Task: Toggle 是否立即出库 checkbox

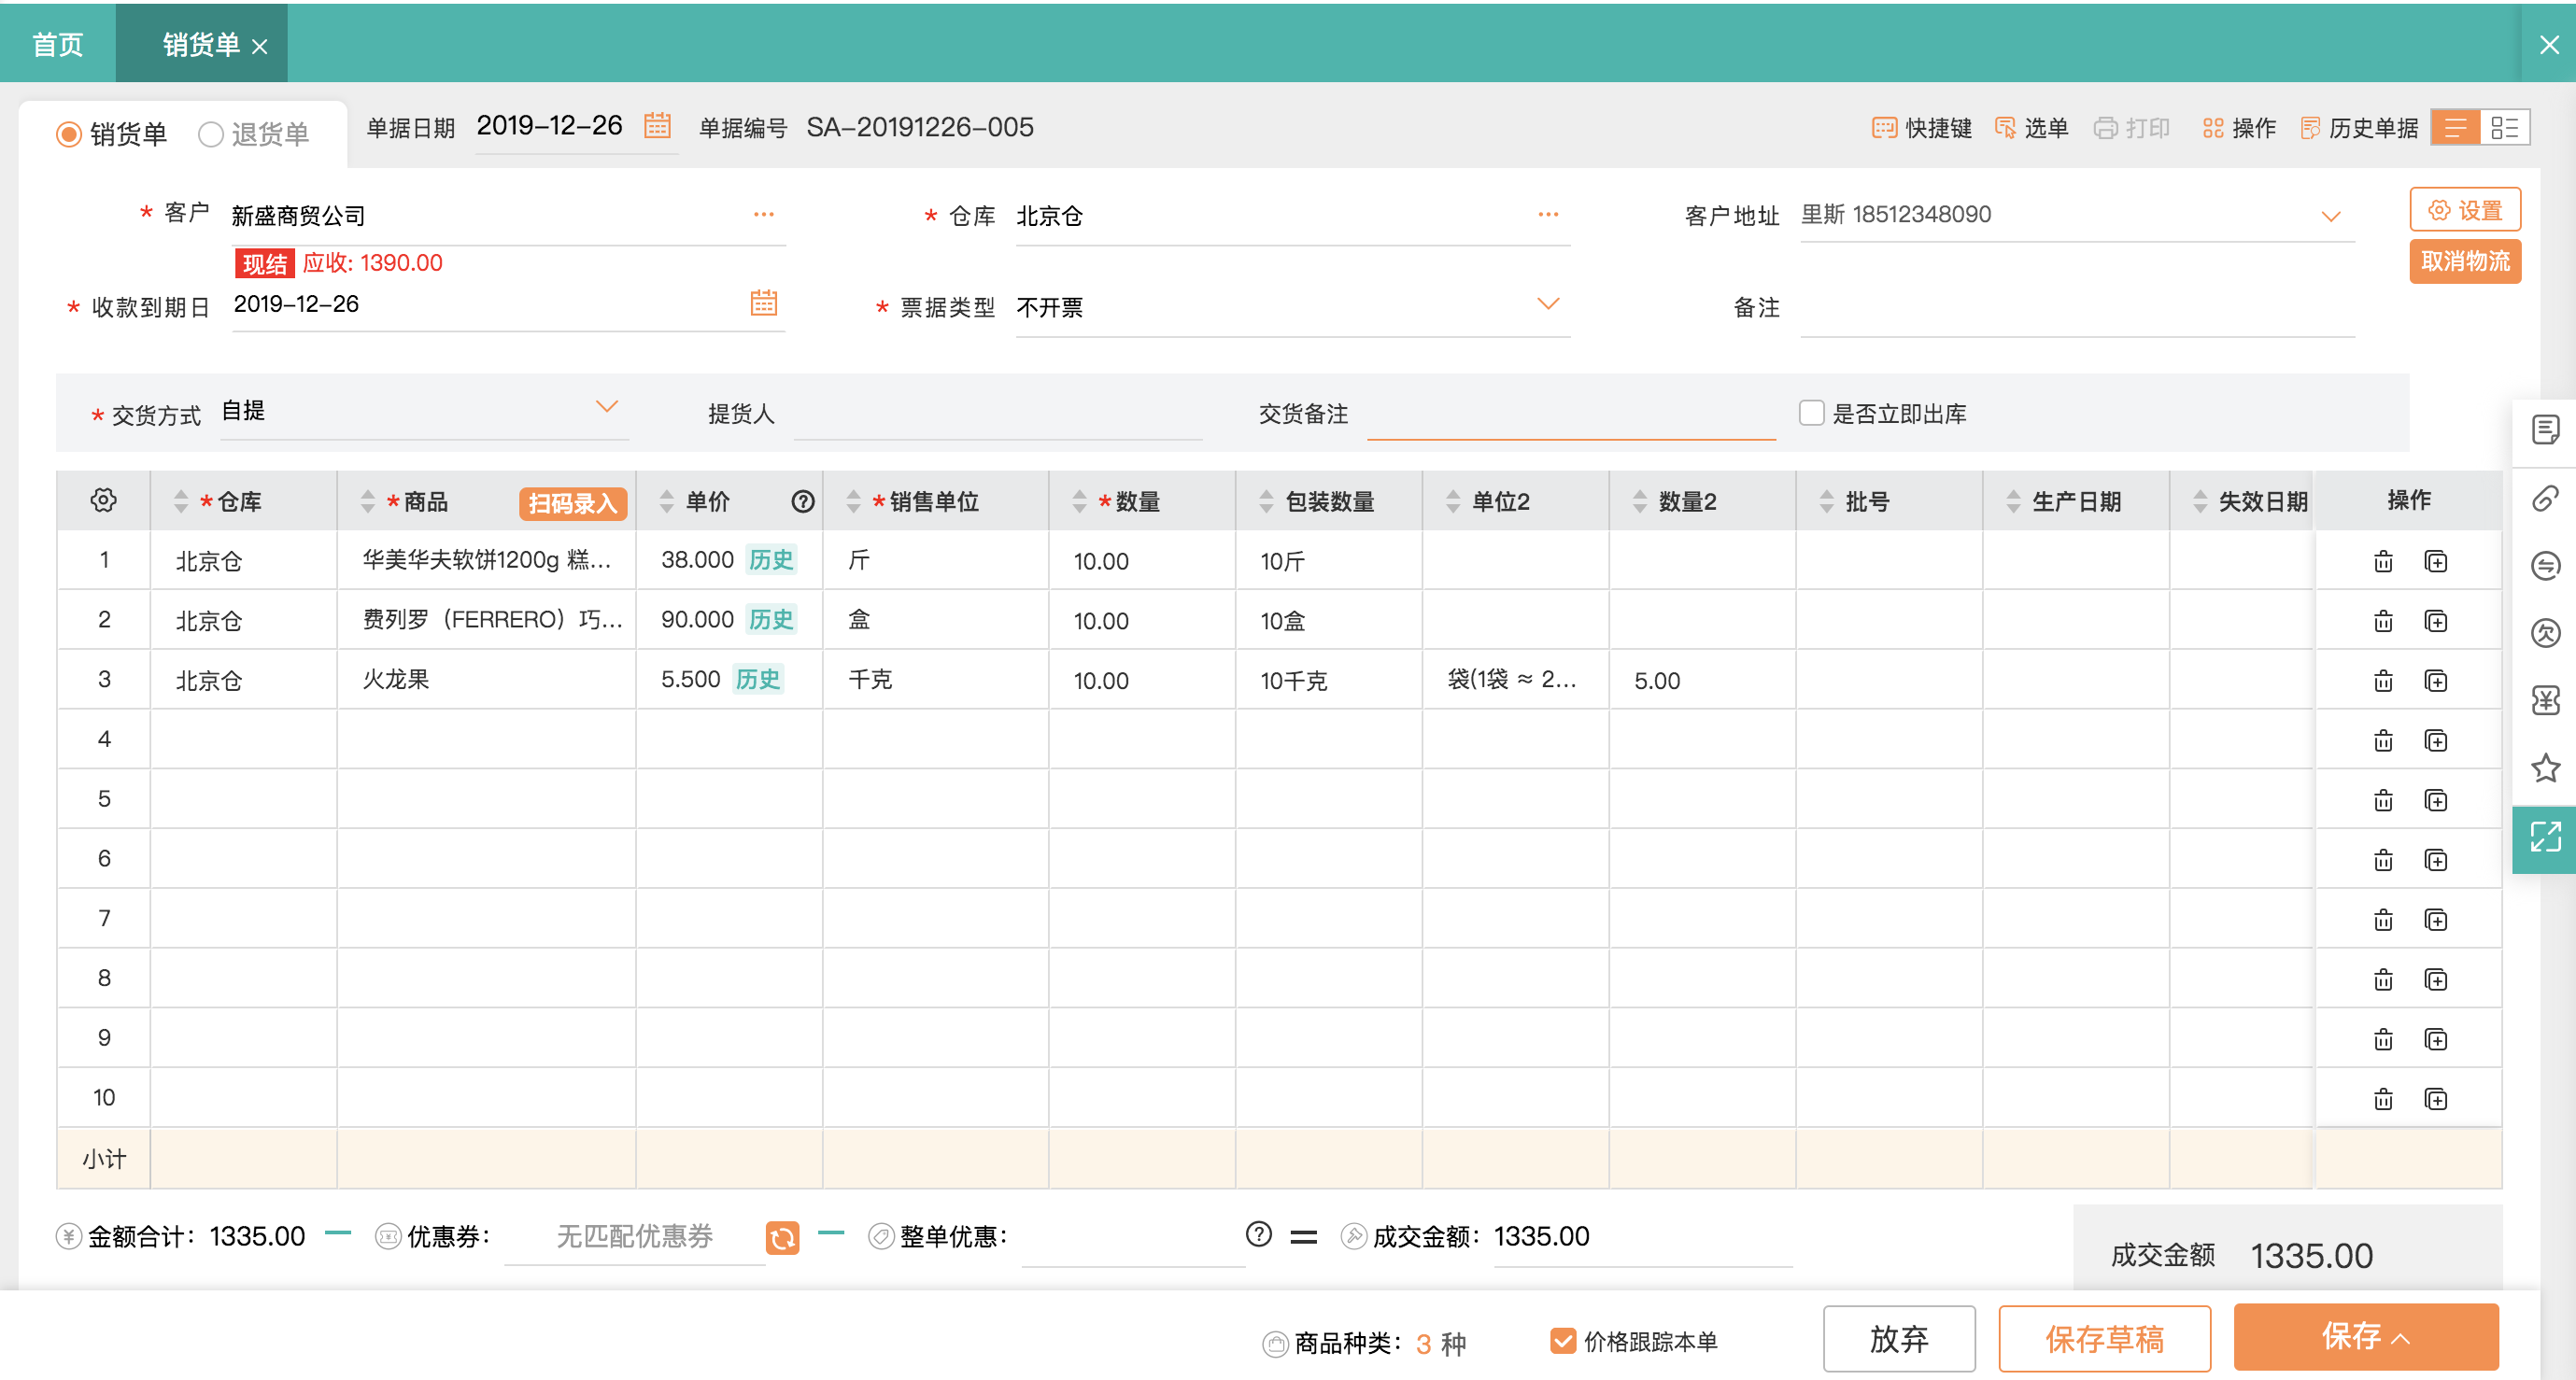Action: 1811,414
